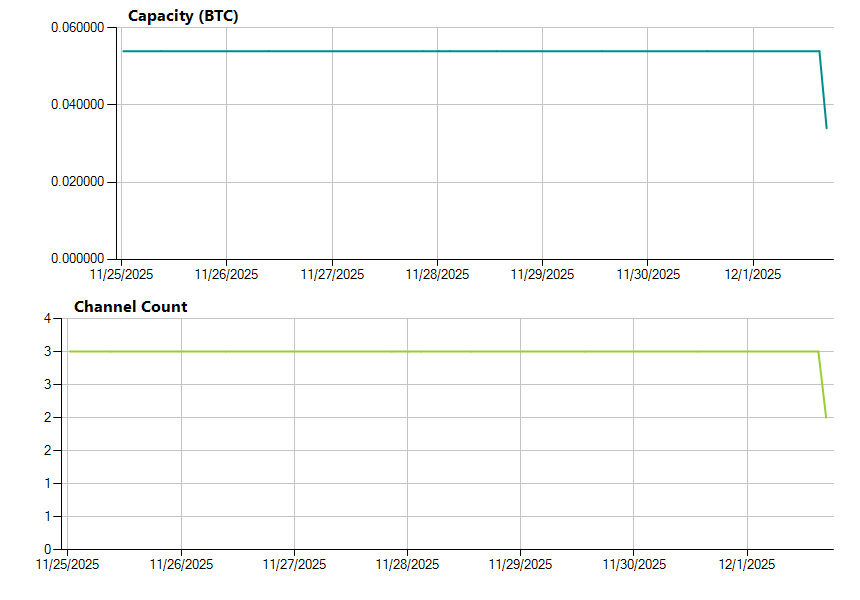This screenshot has width=860, height=600.
Task: Click the Capacity (BTC) chart title
Action: 183,16
